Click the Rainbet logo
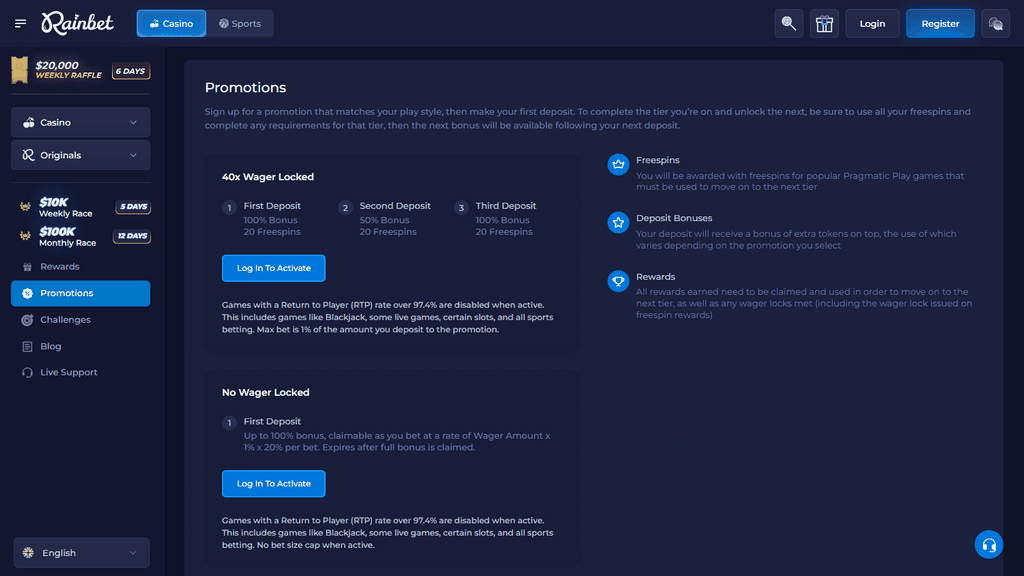Image resolution: width=1024 pixels, height=576 pixels. [75, 22]
